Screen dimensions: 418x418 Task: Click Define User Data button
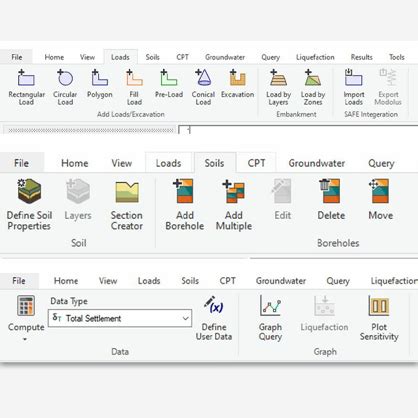click(x=214, y=318)
